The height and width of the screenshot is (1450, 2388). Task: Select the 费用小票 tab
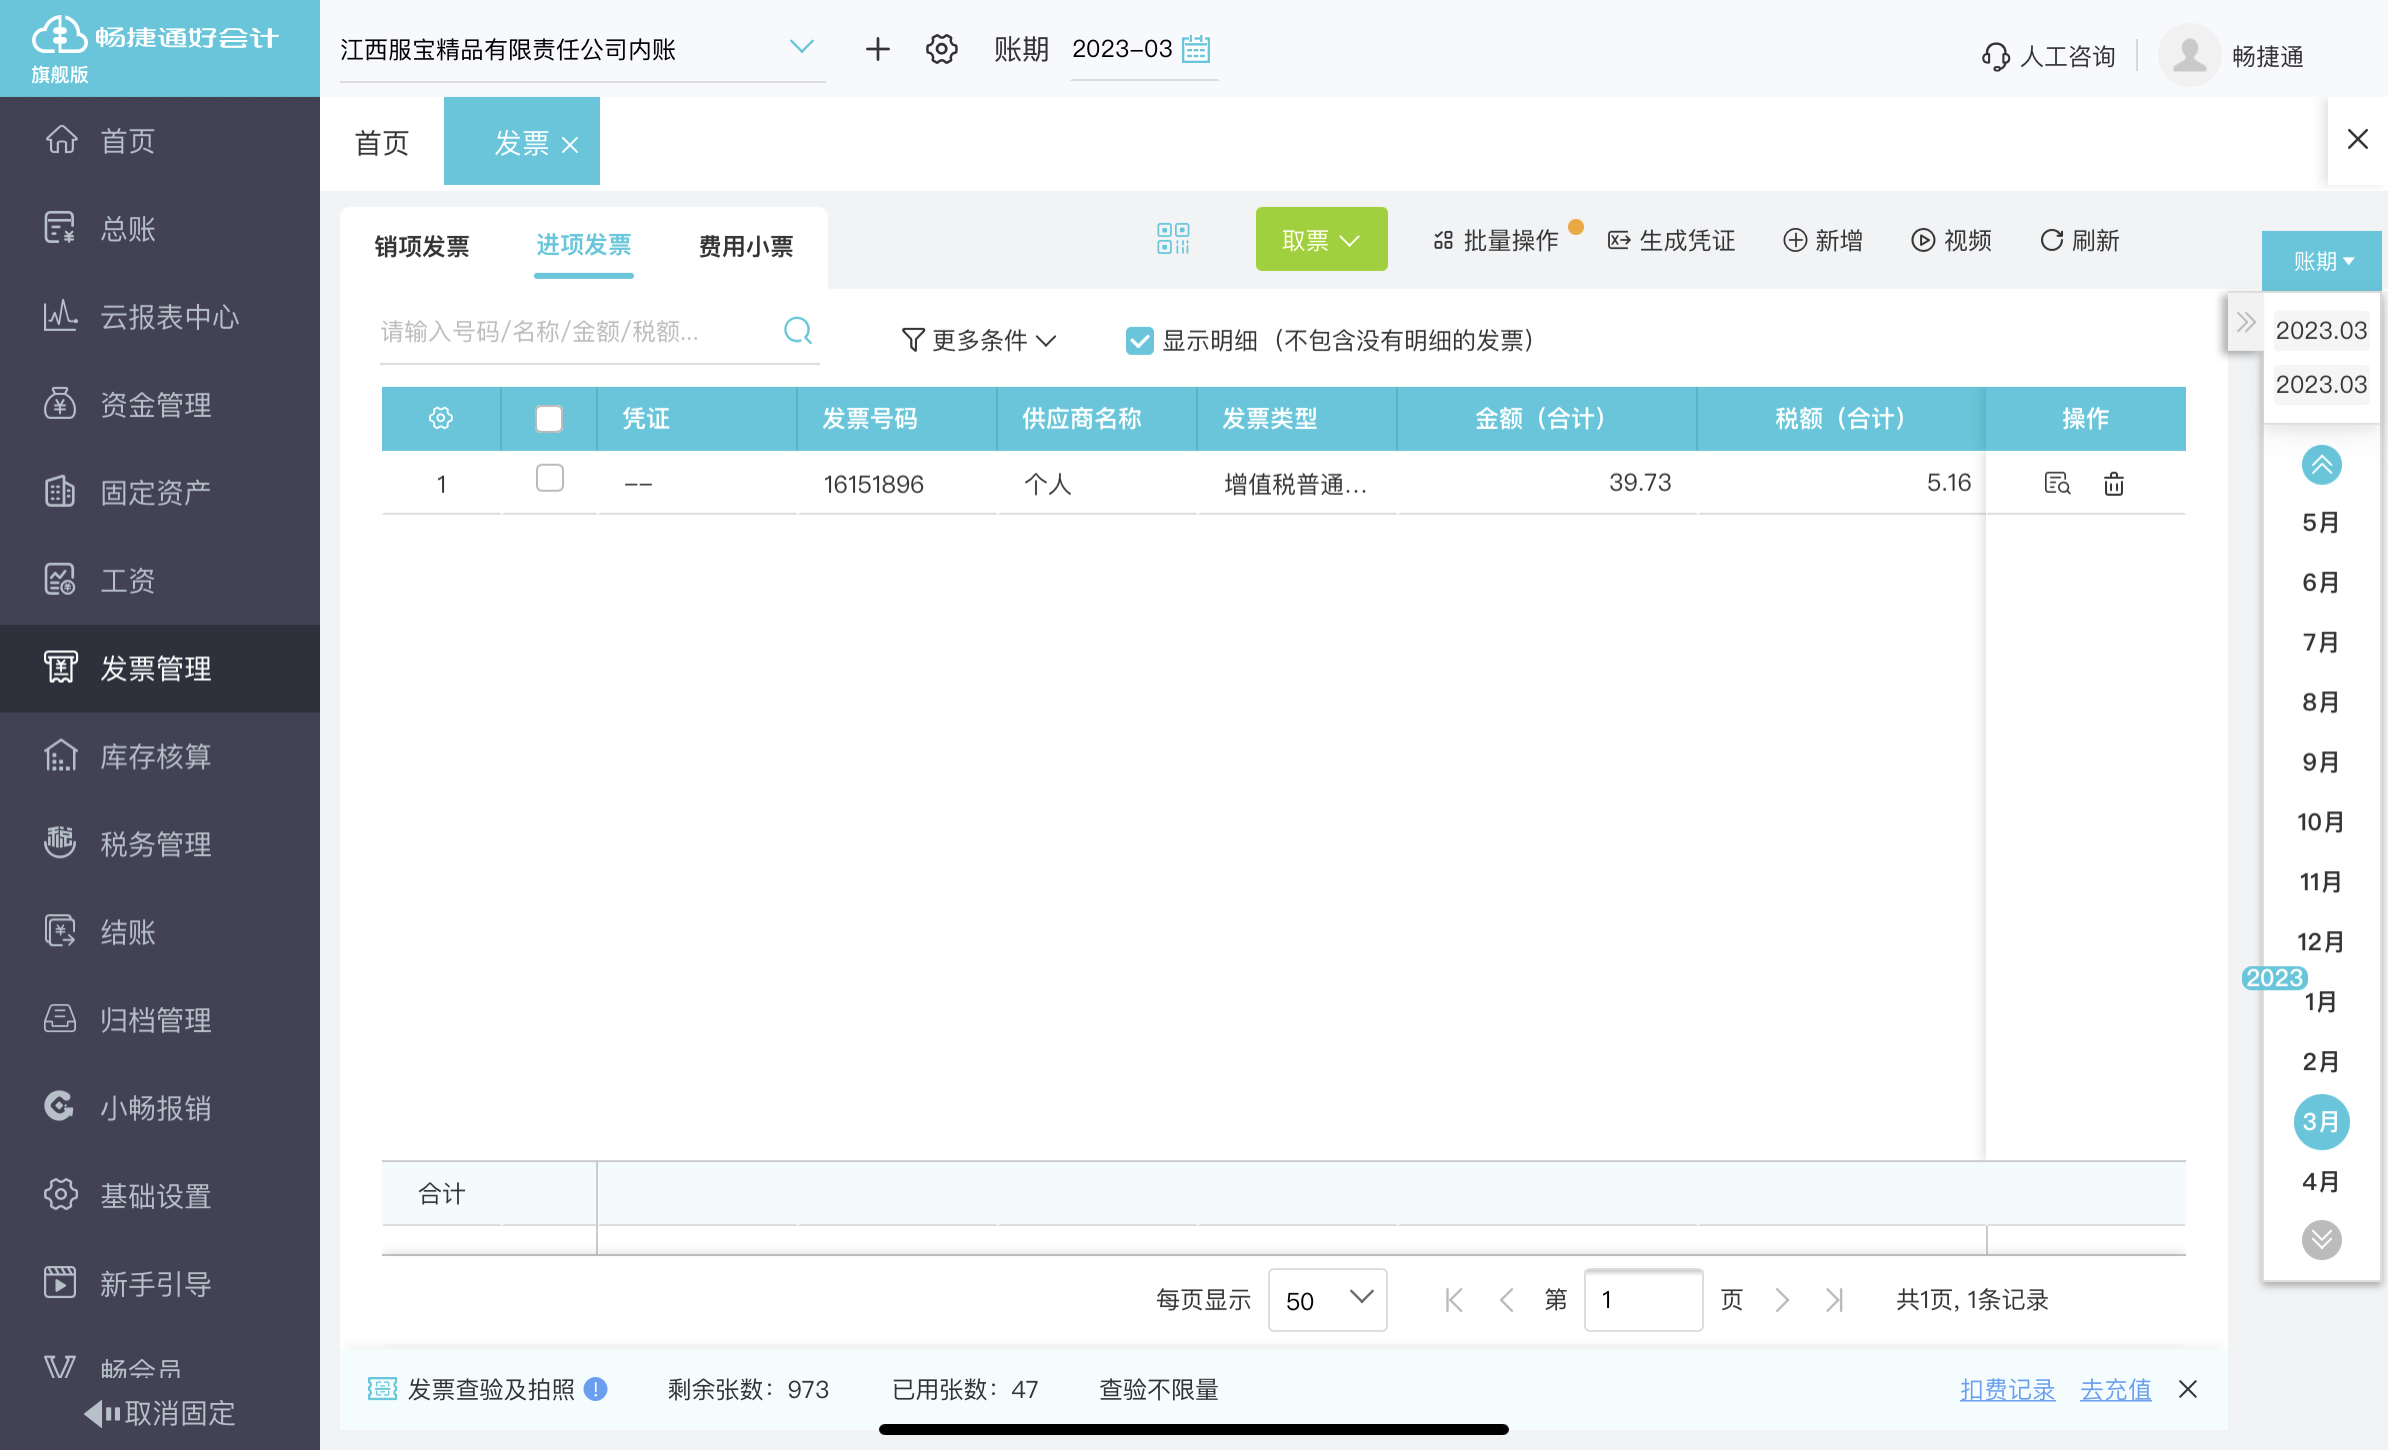[745, 244]
